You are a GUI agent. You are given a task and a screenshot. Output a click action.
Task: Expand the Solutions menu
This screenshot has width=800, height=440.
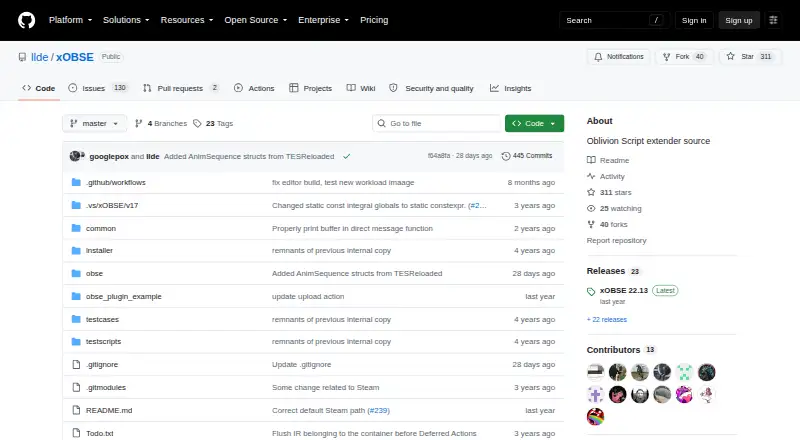(126, 20)
